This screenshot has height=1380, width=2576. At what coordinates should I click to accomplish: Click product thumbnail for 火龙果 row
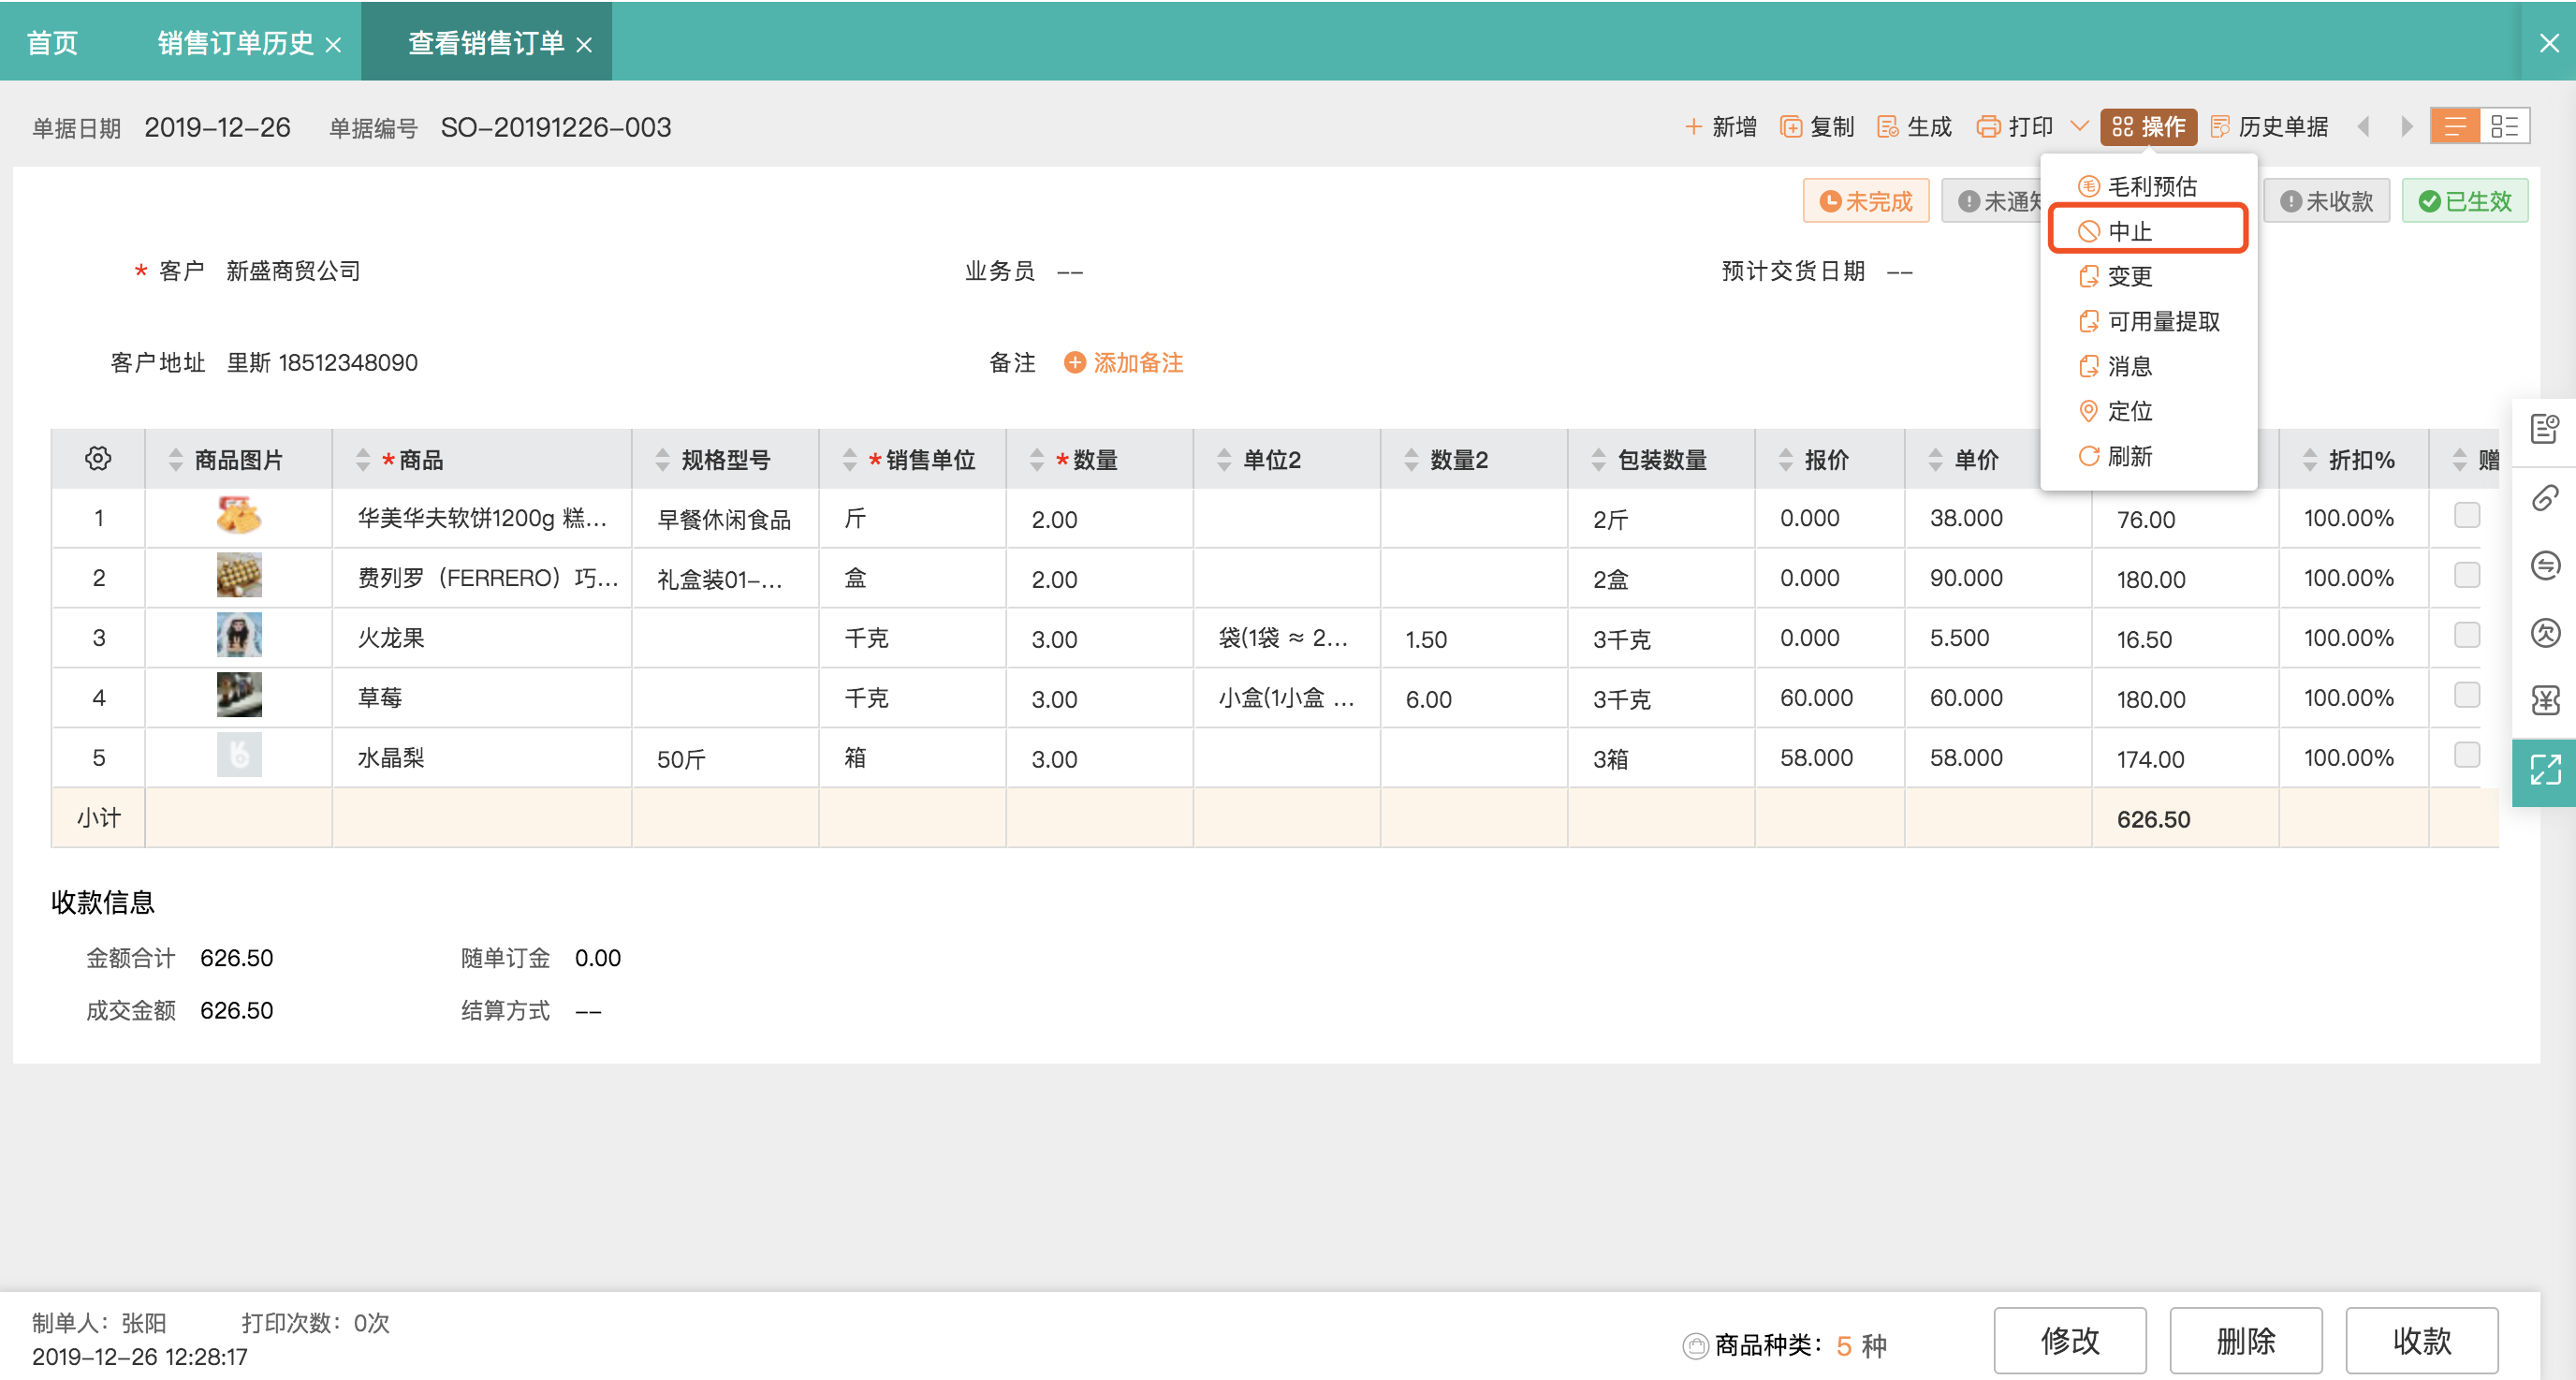click(x=237, y=638)
